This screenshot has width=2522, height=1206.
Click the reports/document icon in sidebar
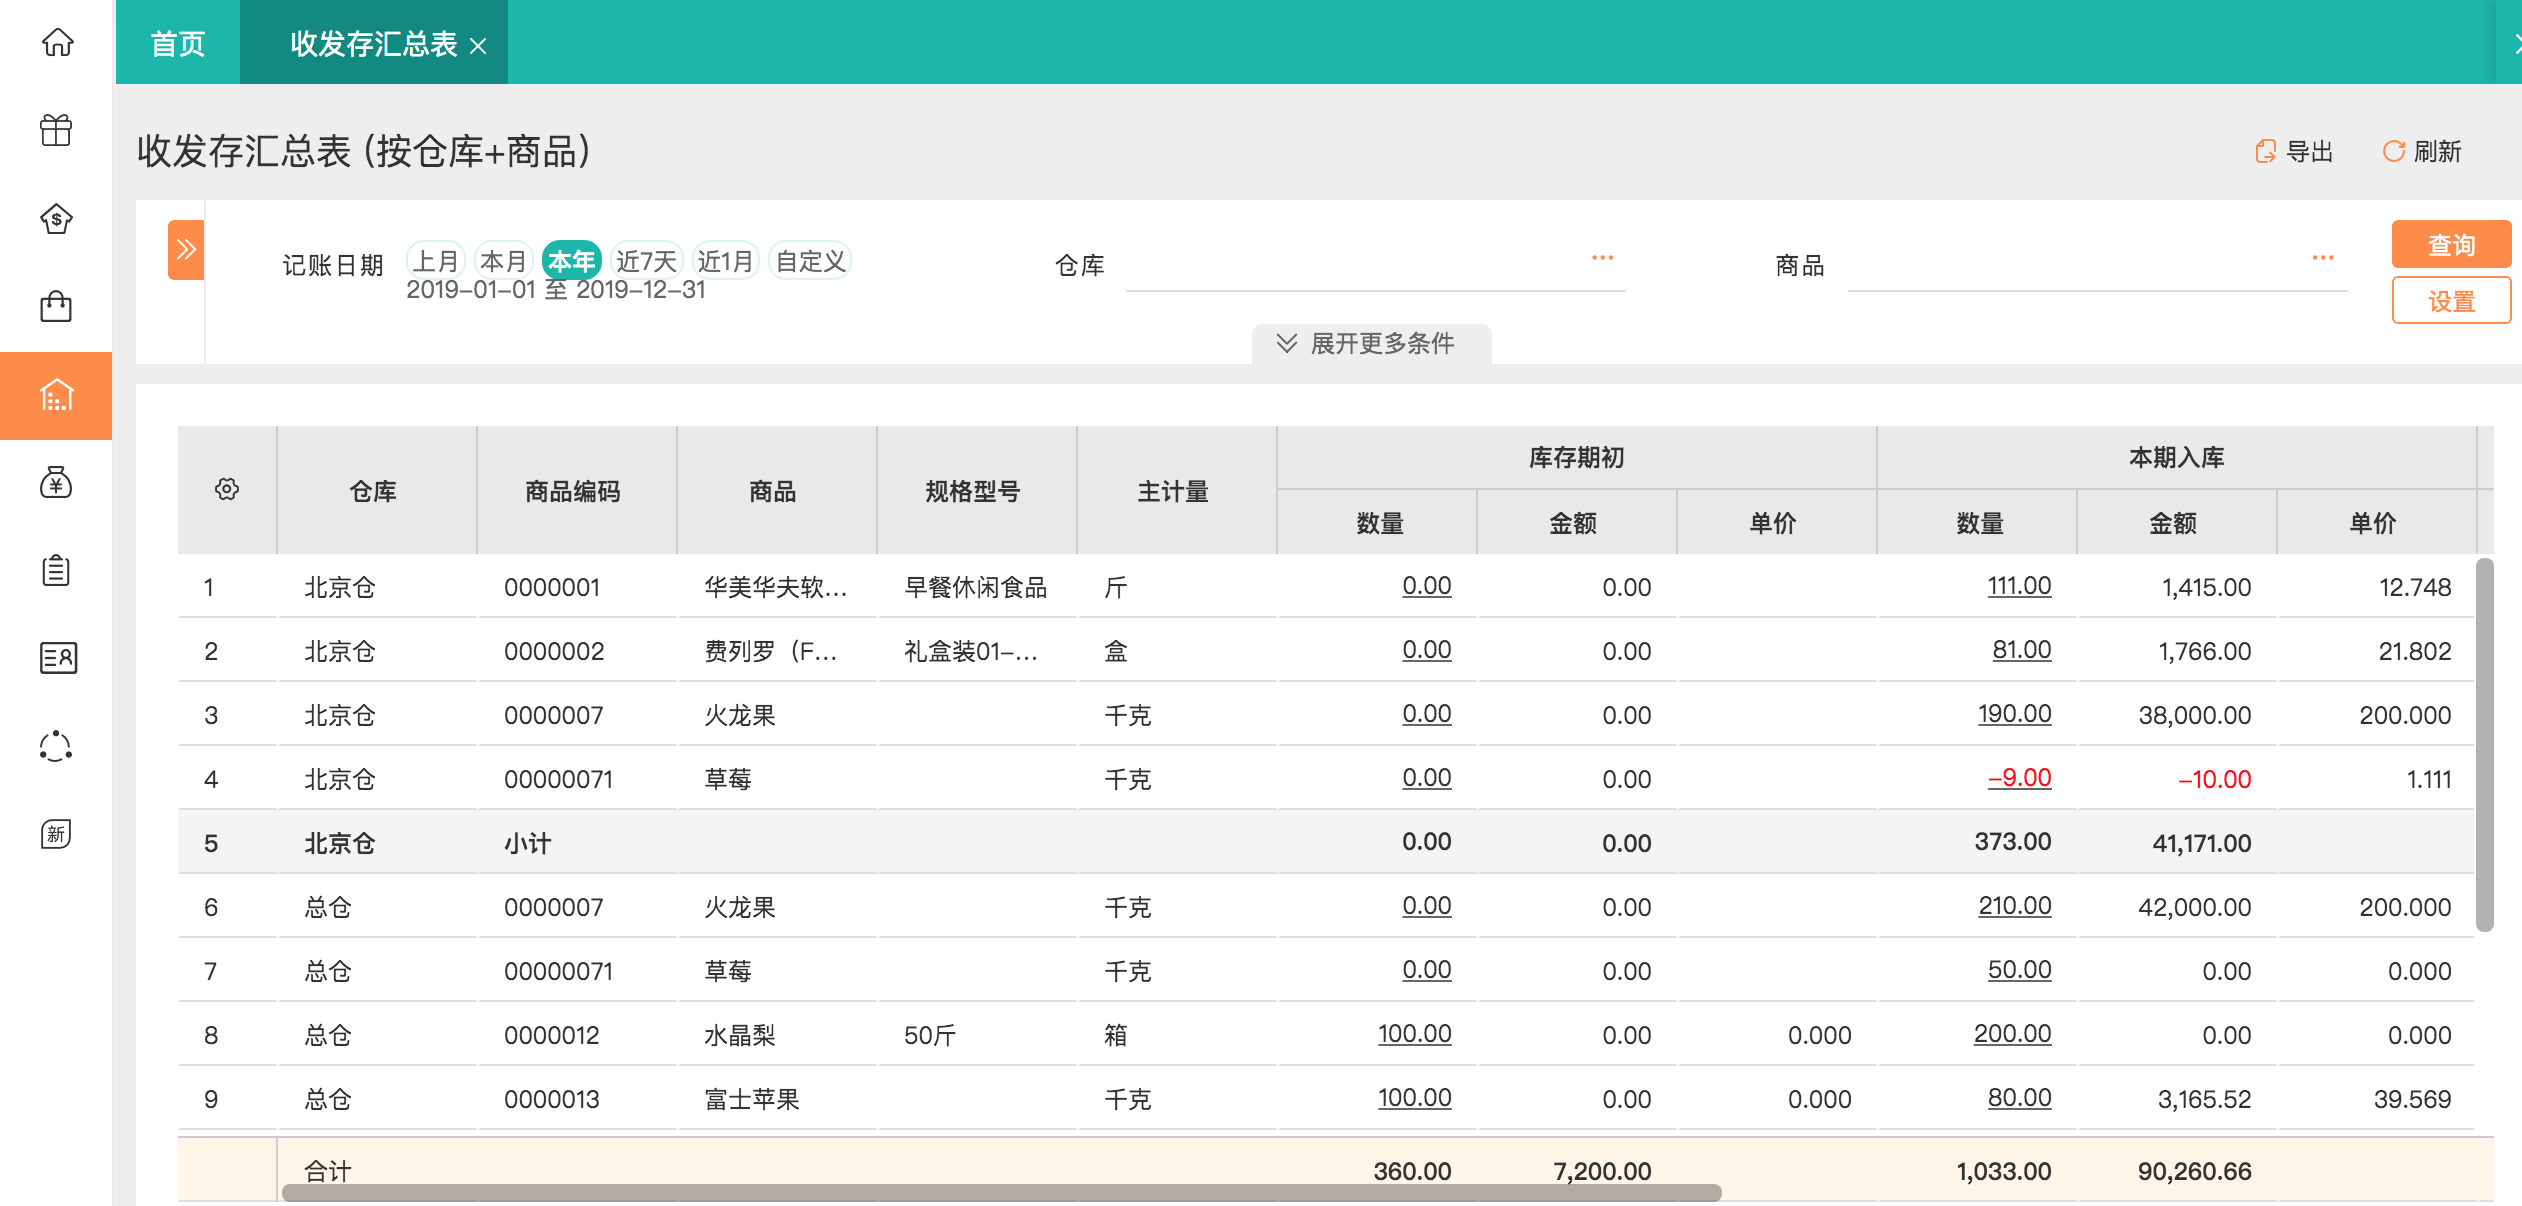pos(58,569)
